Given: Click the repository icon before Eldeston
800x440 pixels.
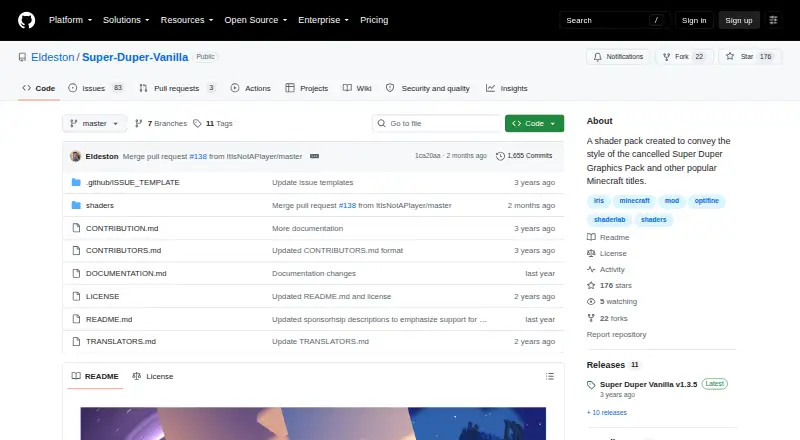Looking at the screenshot, I should pos(22,57).
